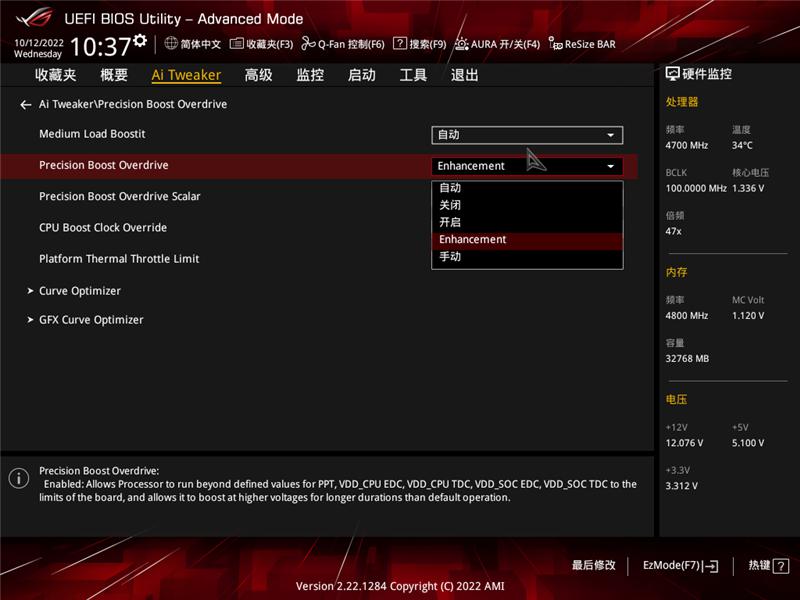Toggle AURA 开/关(F4) lighting
Image resolution: width=800 pixels, height=600 pixels.
[497, 44]
